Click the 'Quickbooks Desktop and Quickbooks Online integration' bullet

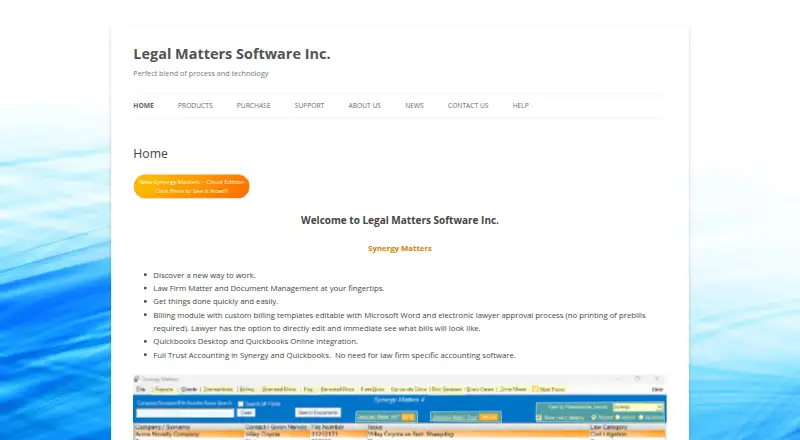click(255, 341)
